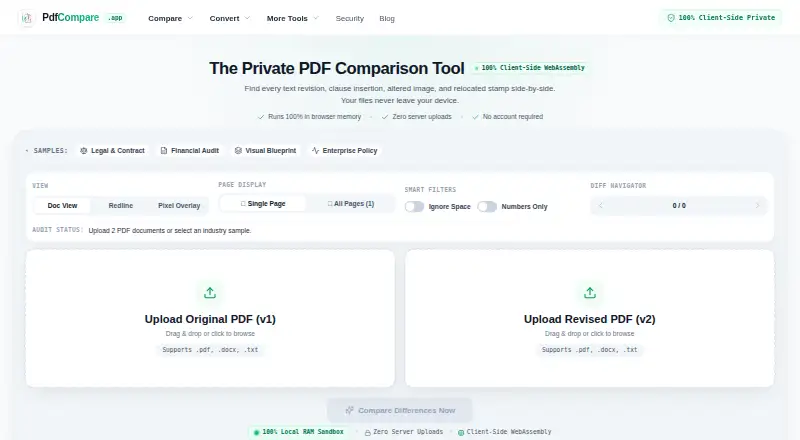This screenshot has height=440, width=800.
Task: Click checkmark beside Zero server uploads
Action: click(x=385, y=117)
